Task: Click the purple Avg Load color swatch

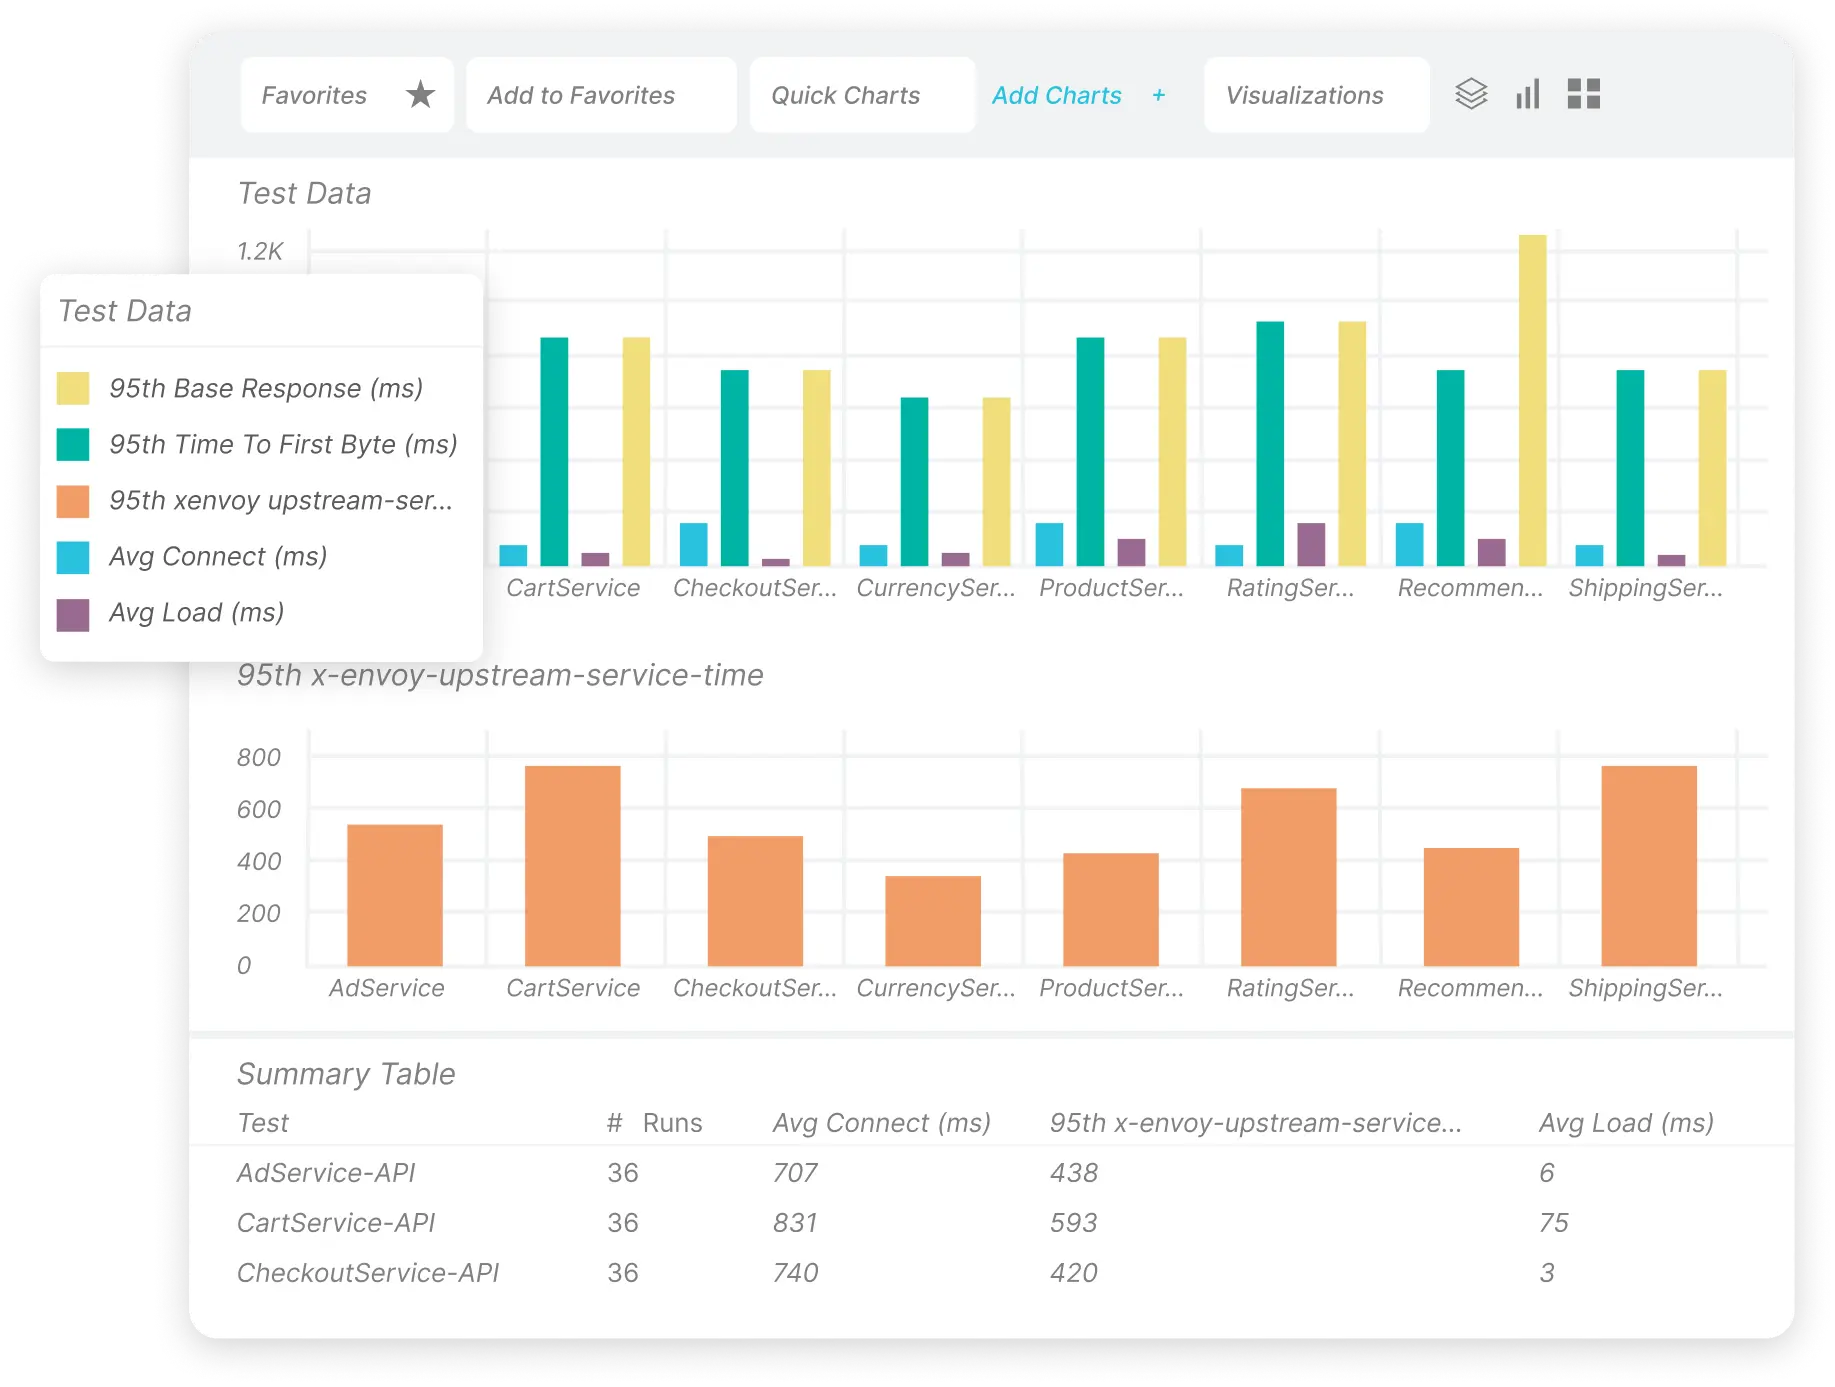Action: 75,612
